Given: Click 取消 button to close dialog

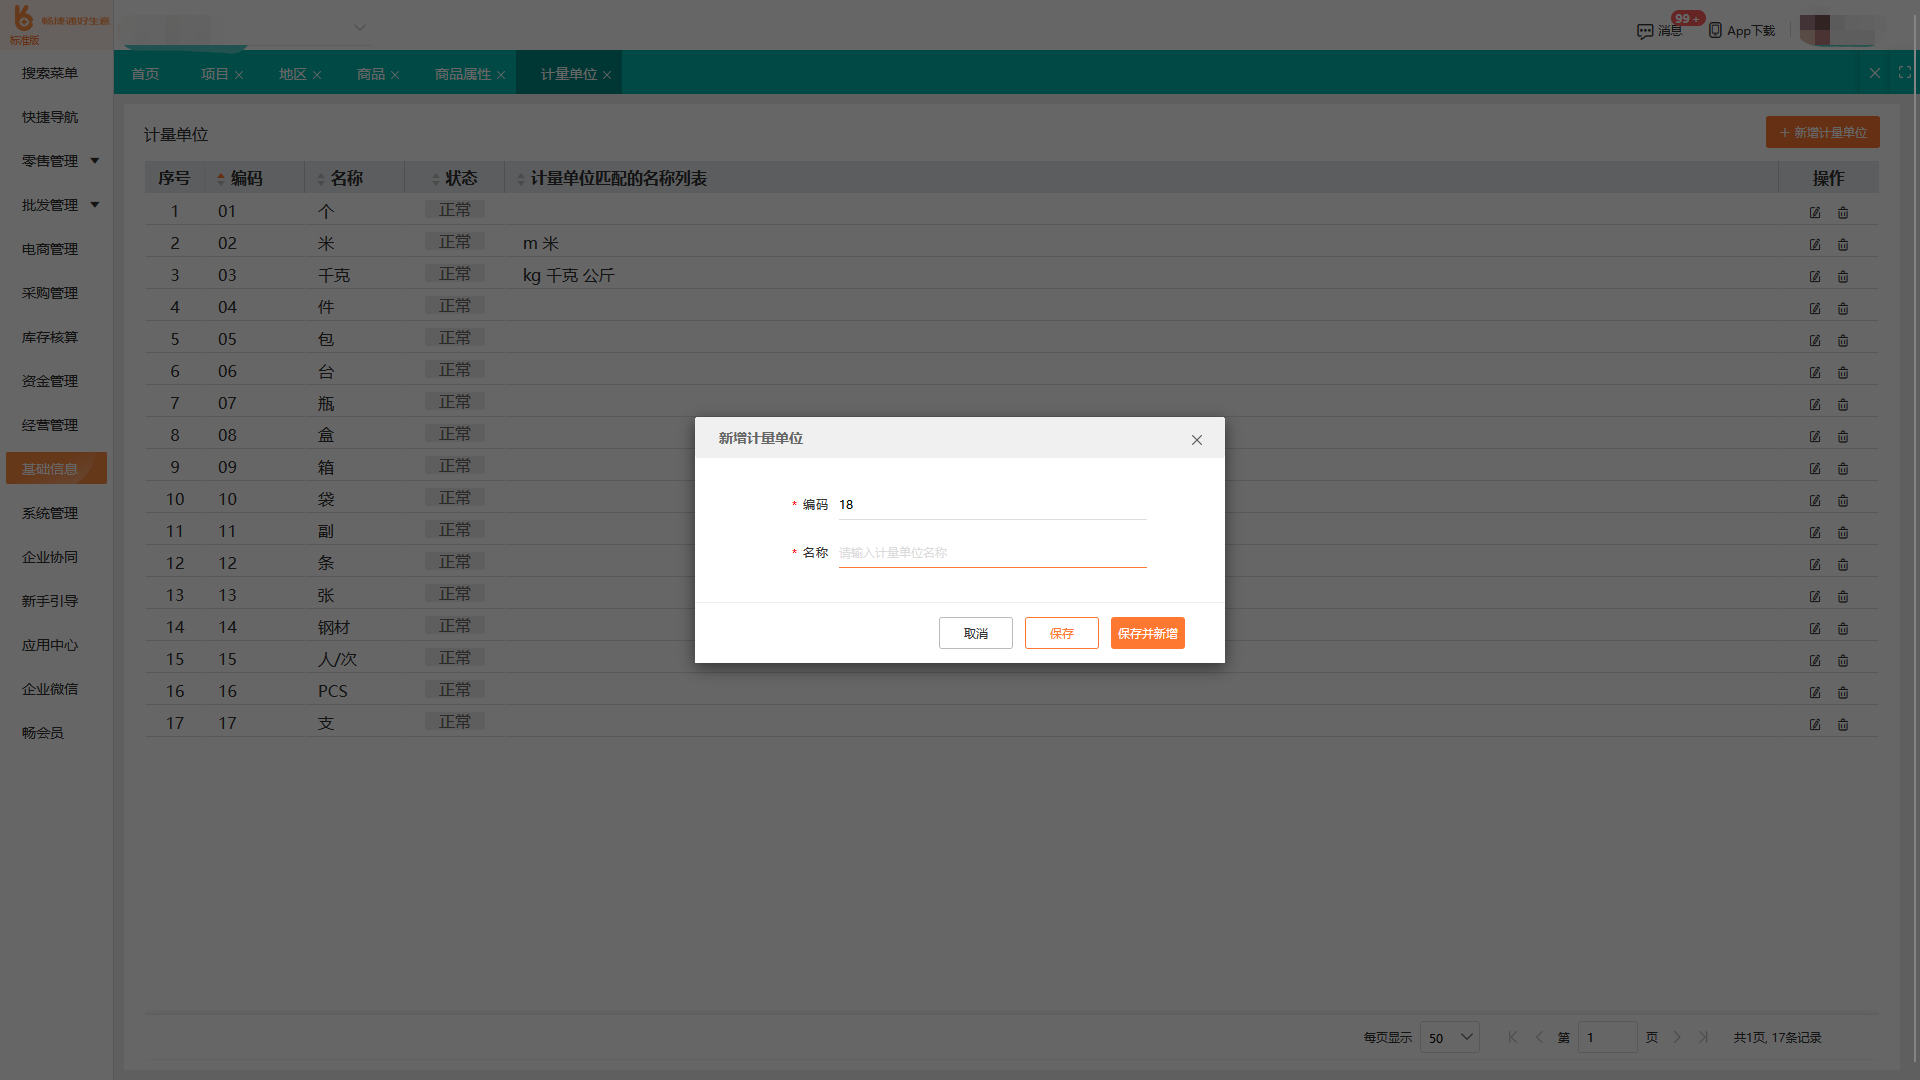Looking at the screenshot, I should pyautogui.click(x=976, y=633).
